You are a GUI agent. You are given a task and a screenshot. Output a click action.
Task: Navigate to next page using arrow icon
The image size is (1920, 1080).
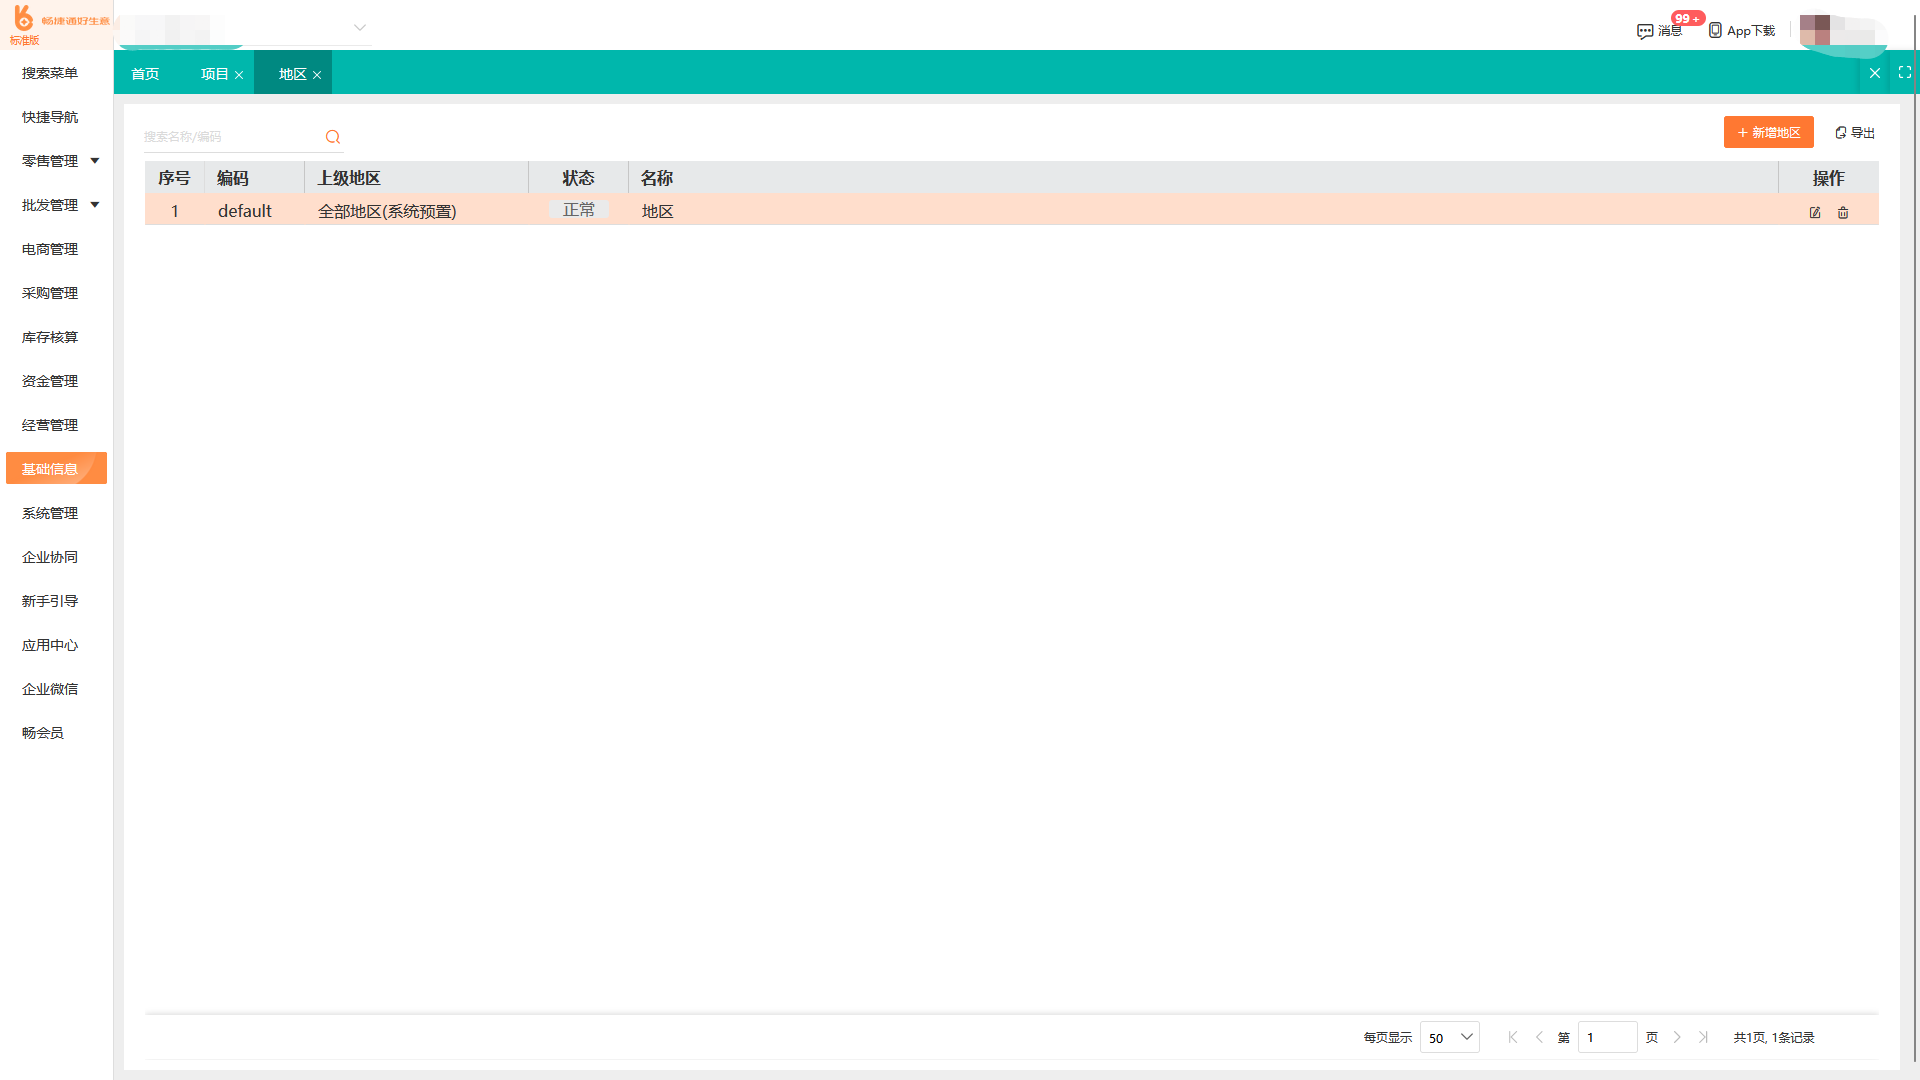[x=1677, y=1038]
